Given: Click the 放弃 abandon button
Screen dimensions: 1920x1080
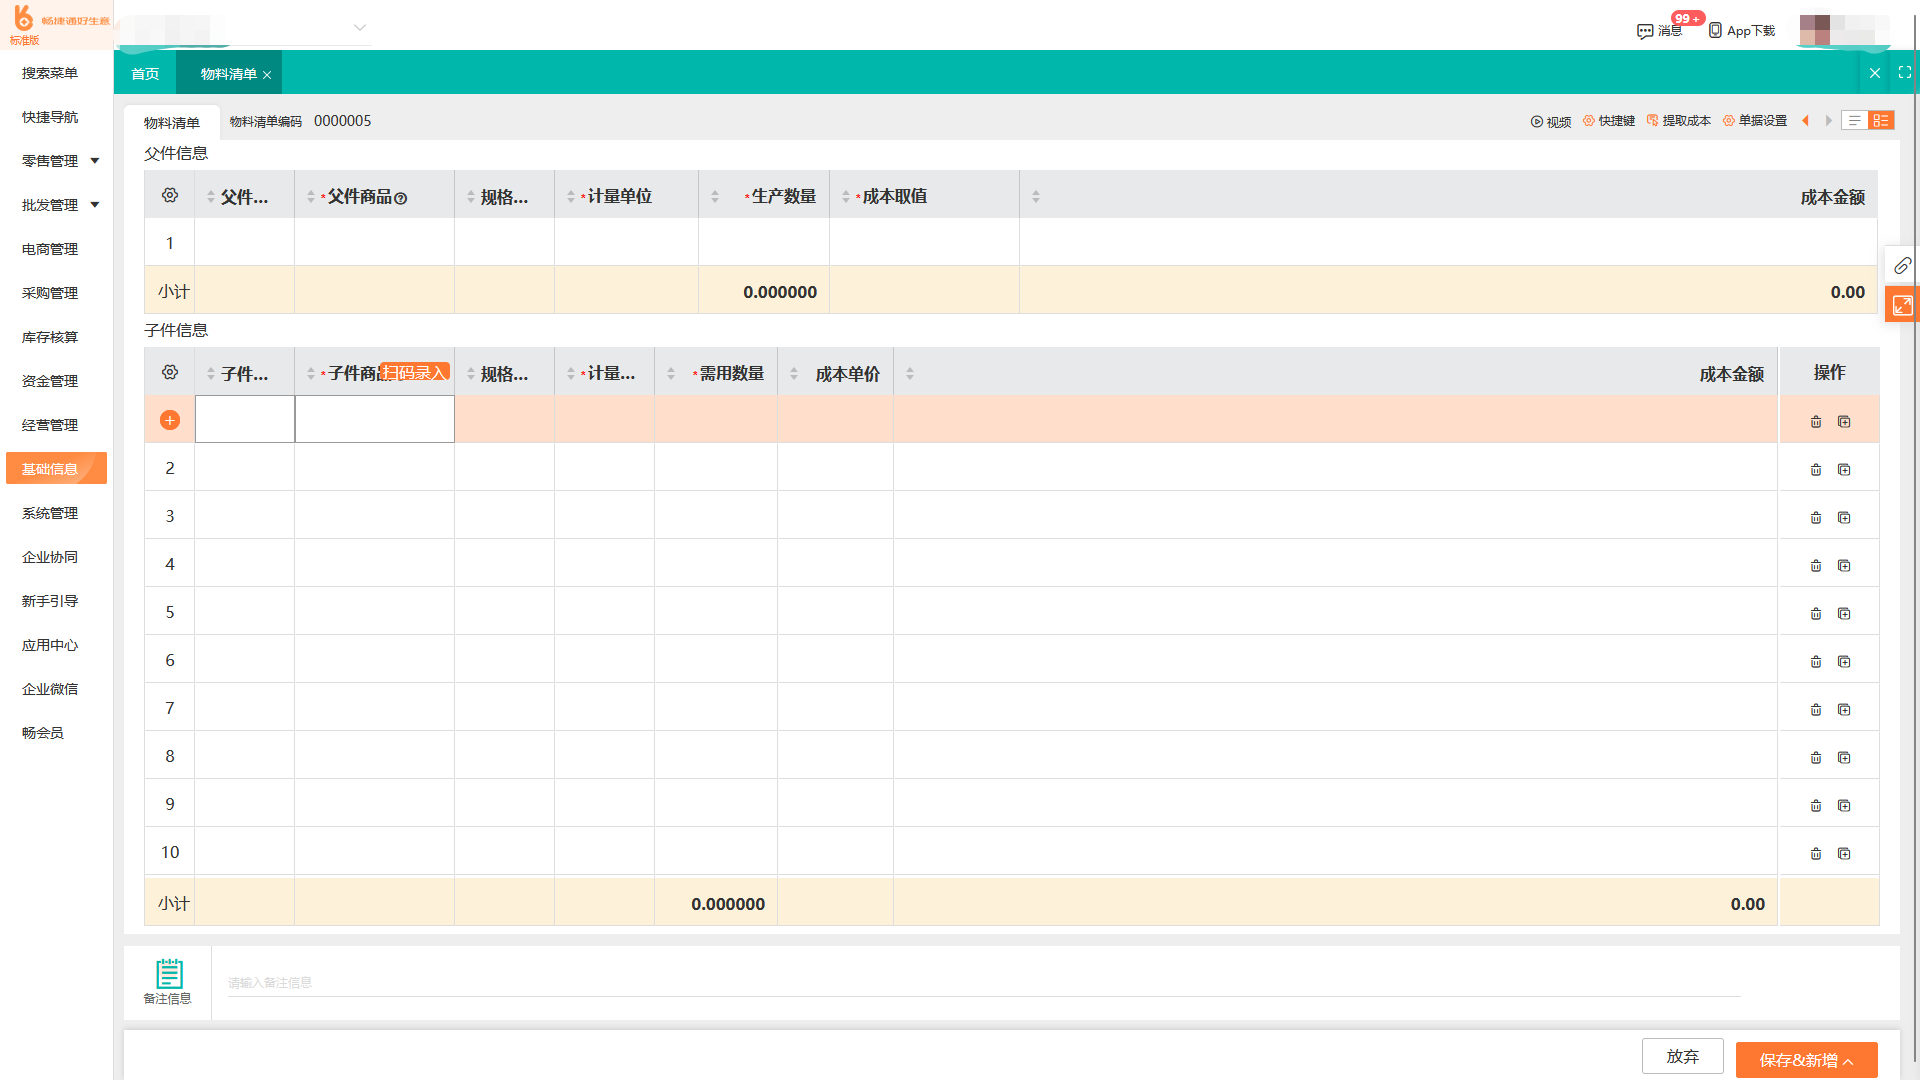Looking at the screenshot, I should pos(1685,1056).
